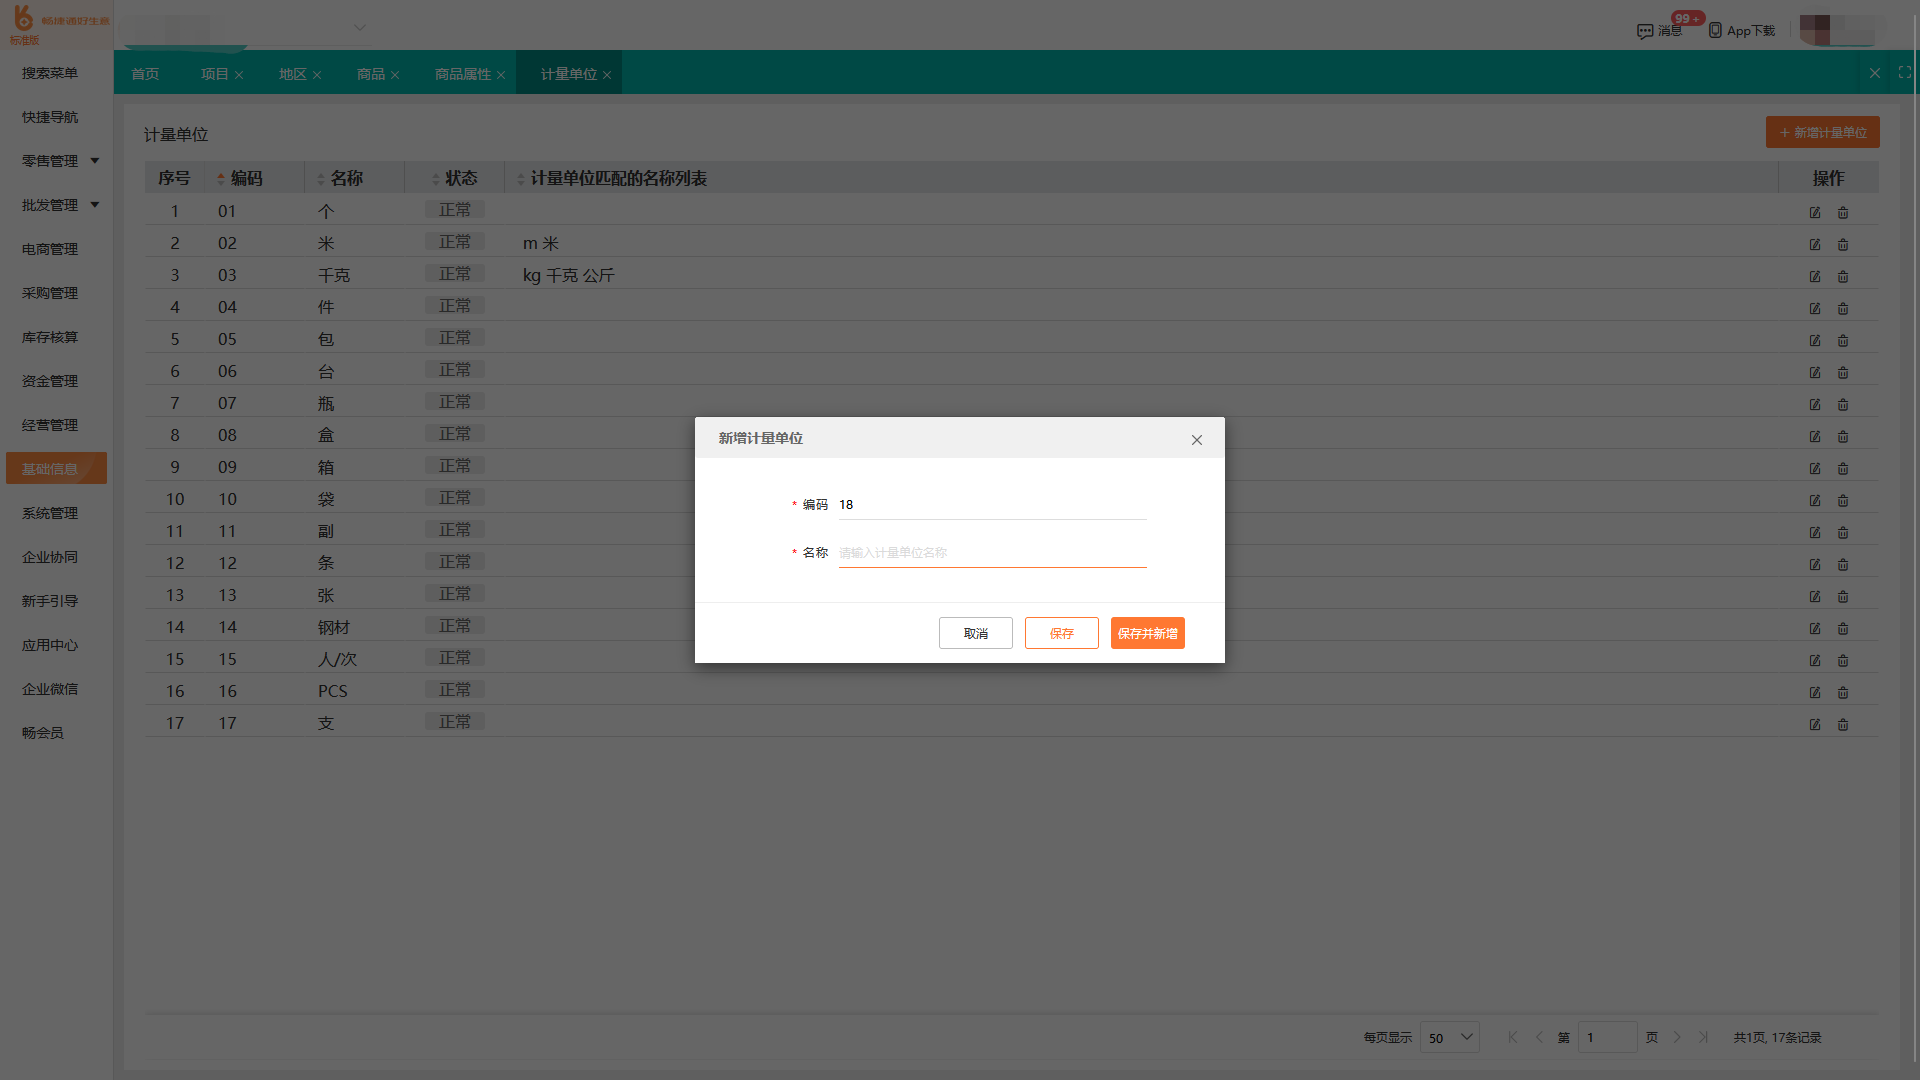Navigate to next page arrow
The width and height of the screenshot is (1920, 1080).
pyautogui.click(x=1676, y=1038)
